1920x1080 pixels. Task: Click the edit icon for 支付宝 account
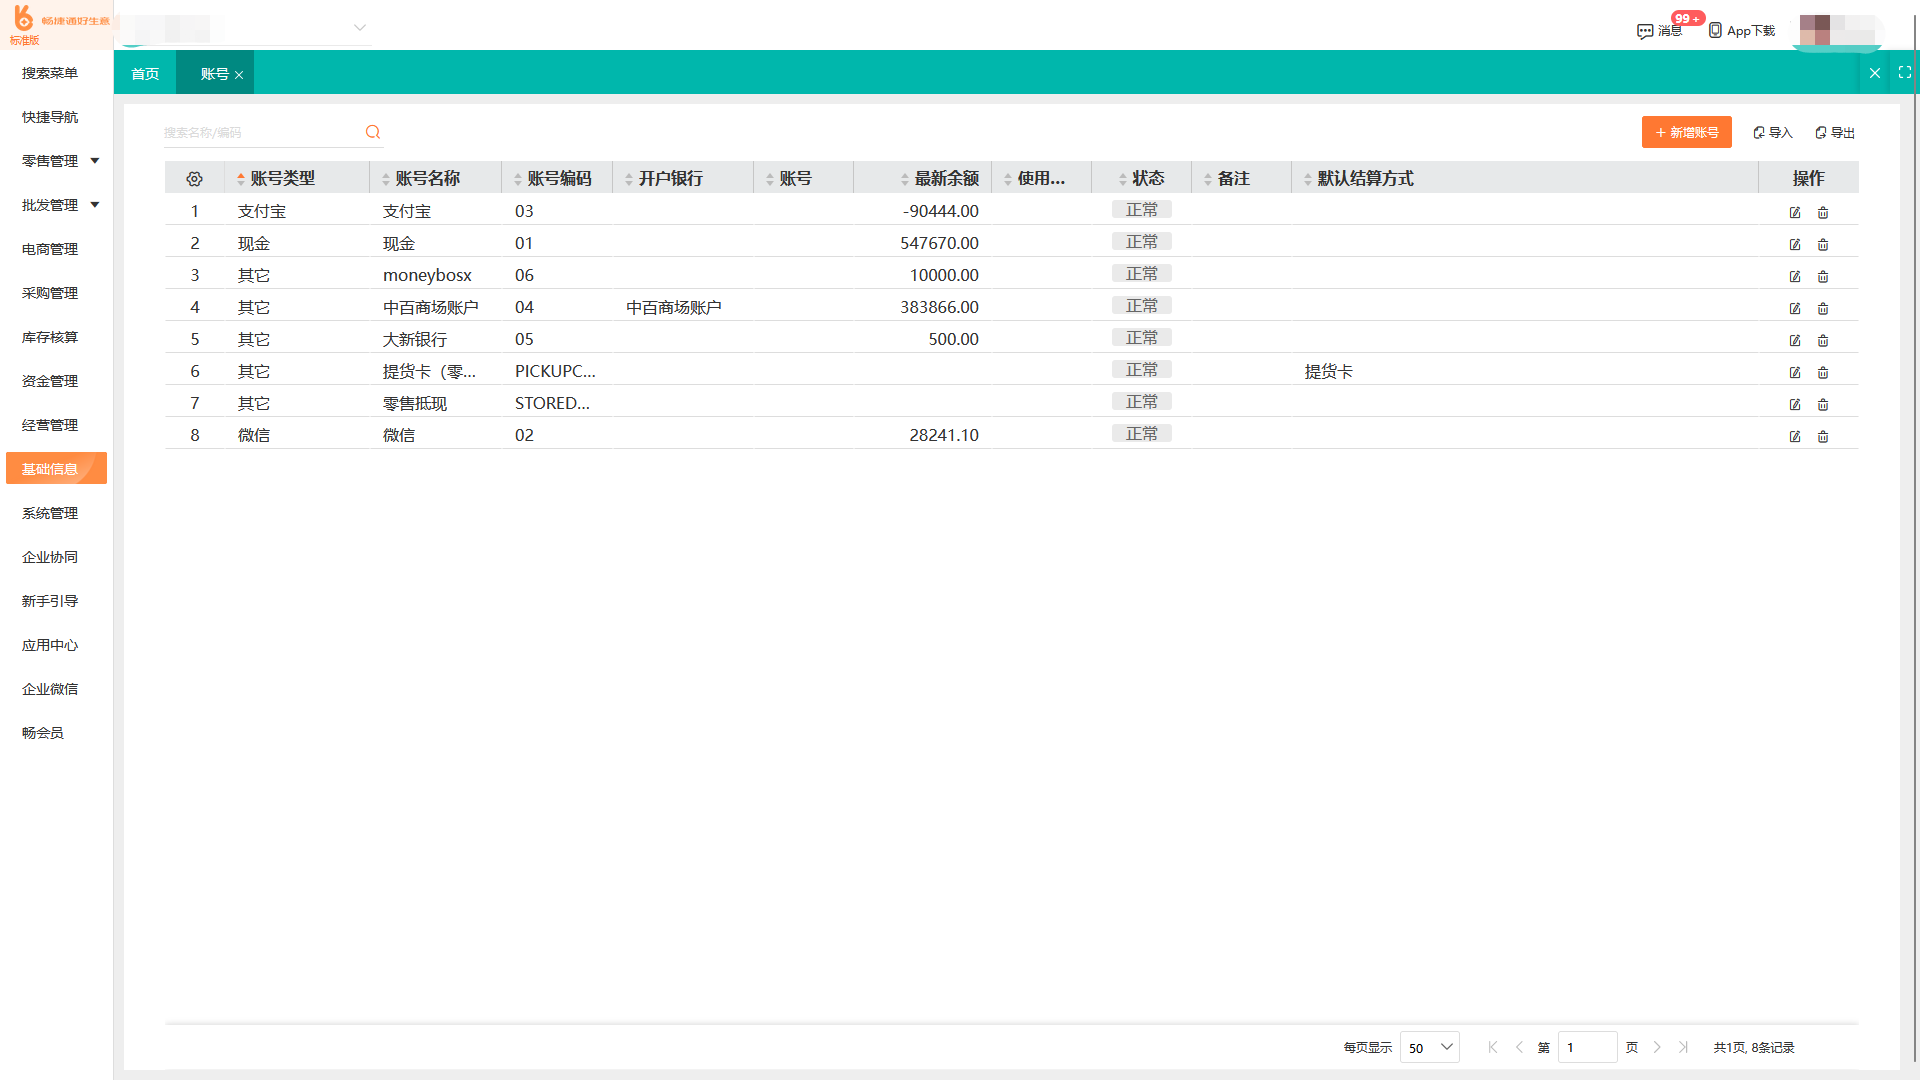[x=1795, y=211]
